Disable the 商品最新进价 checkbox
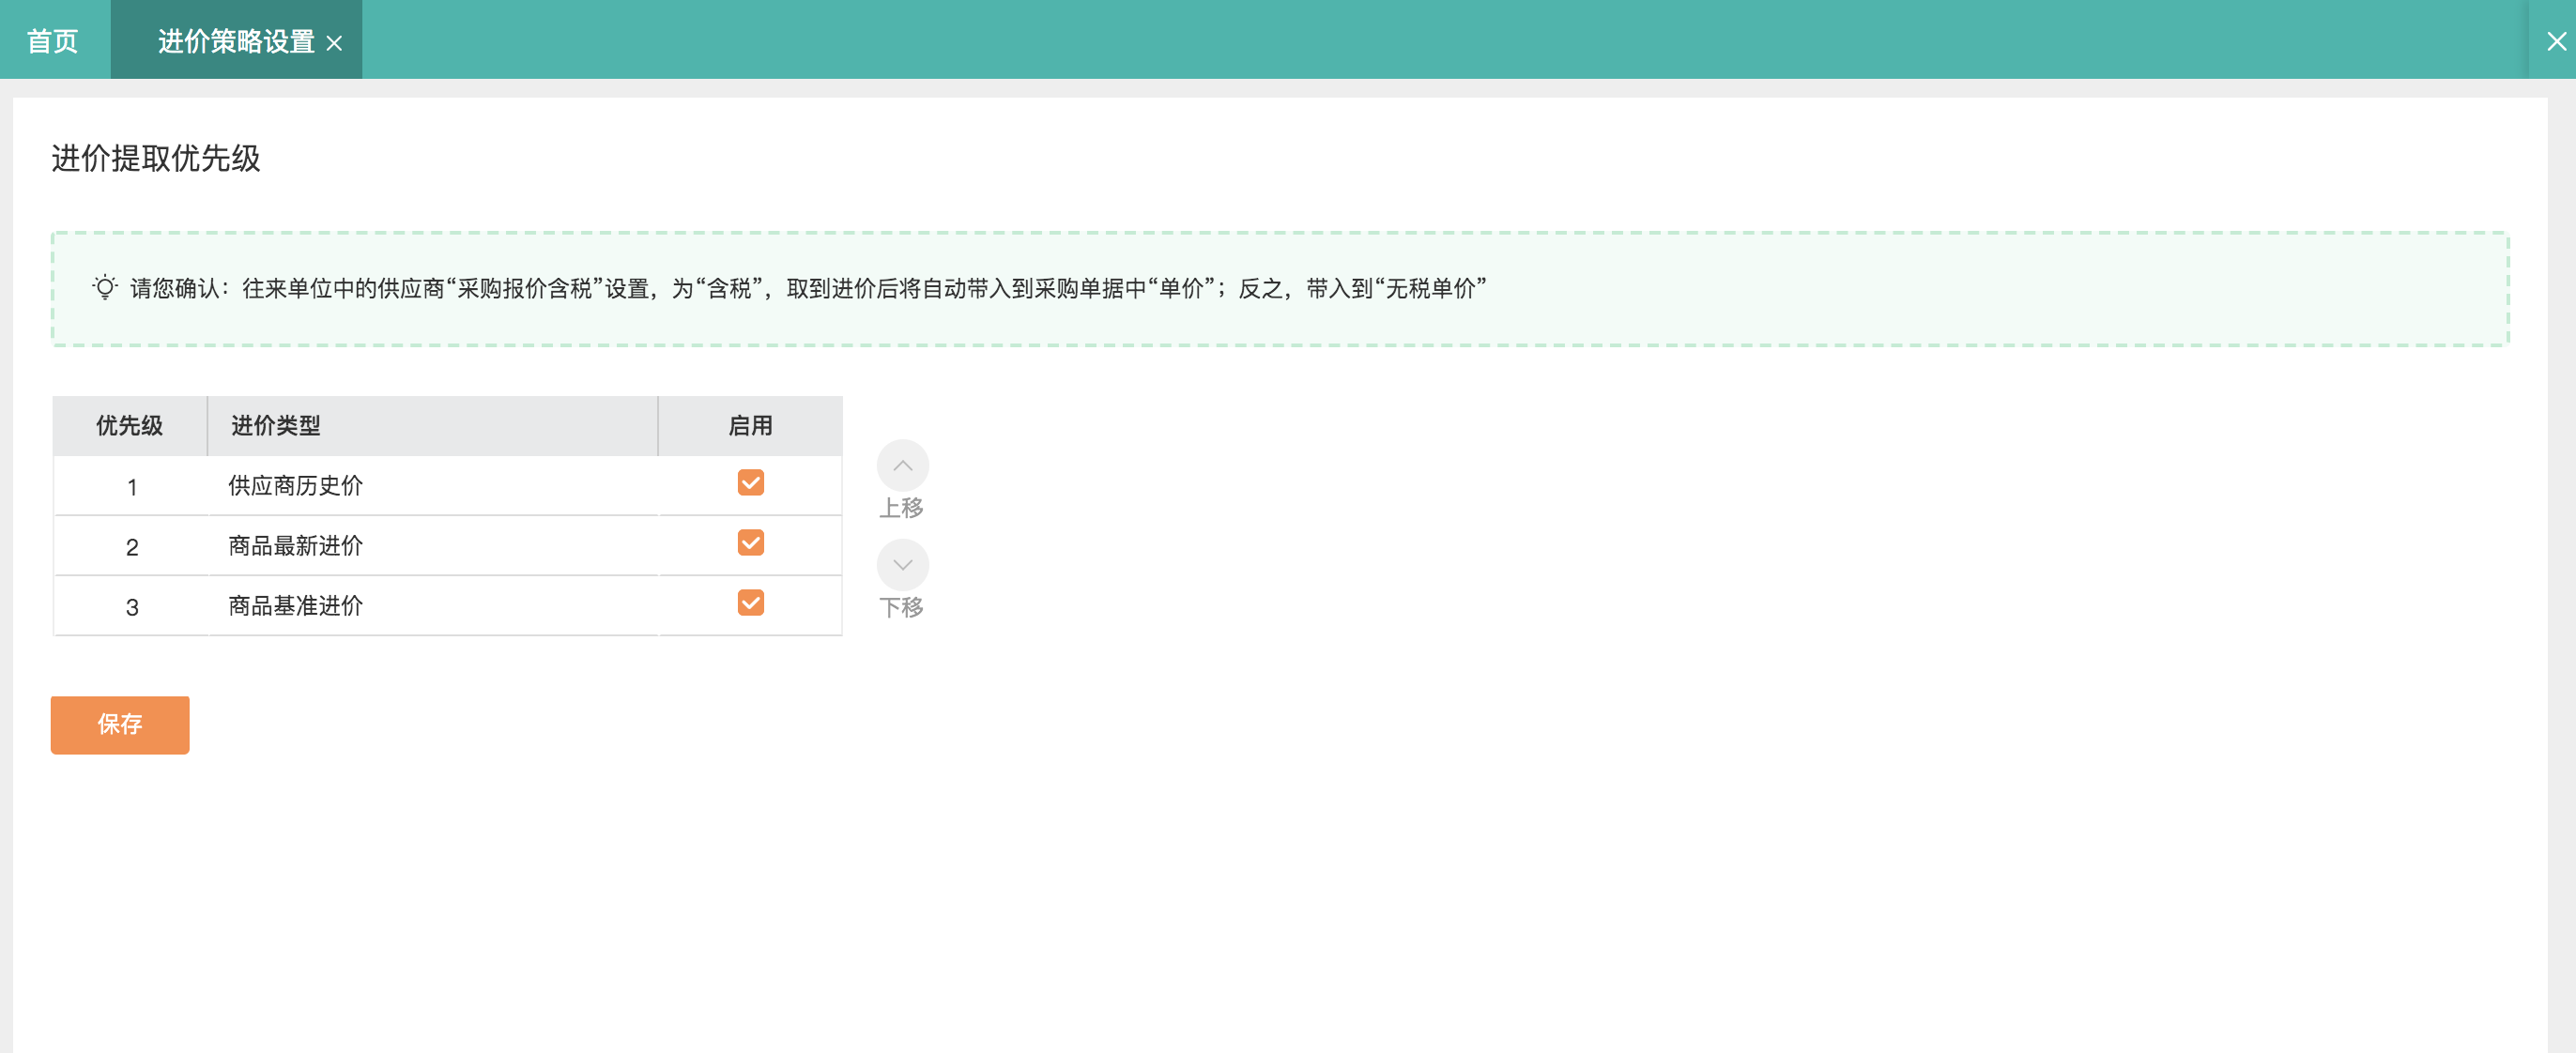Screen dimensions: 2576x1053 coord(751,542)
